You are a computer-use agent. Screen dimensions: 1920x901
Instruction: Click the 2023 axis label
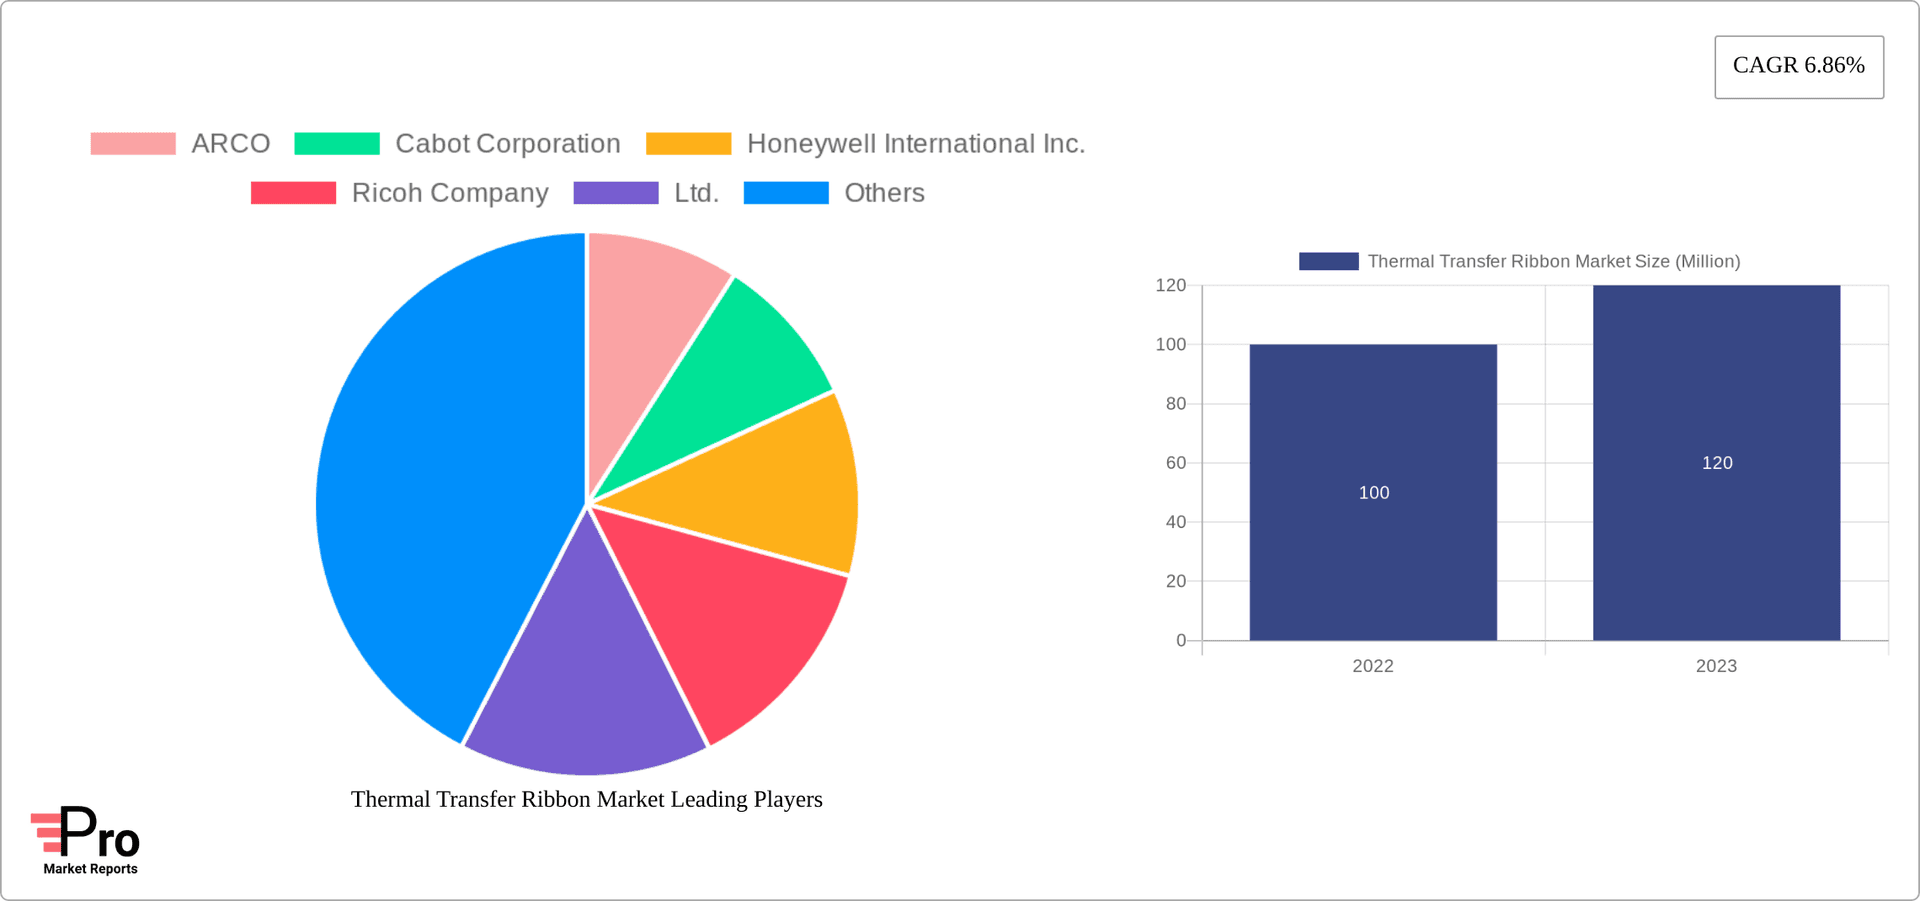click(1717, 665)
